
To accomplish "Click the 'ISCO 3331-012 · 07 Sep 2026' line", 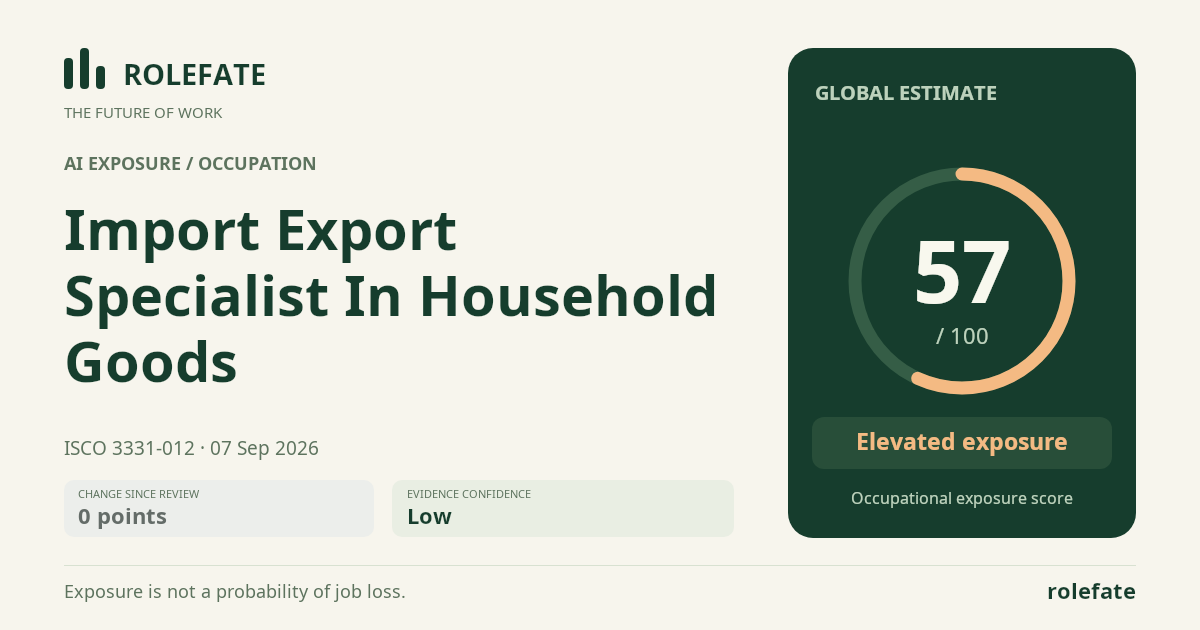I will (x=191, y=448).
